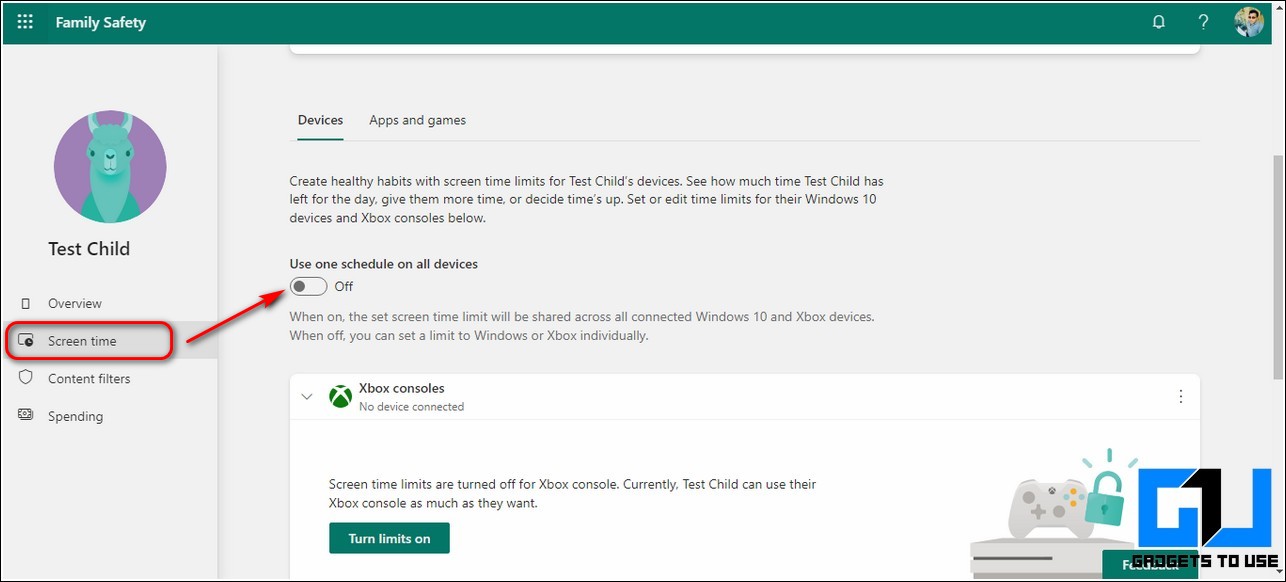The height and width of the screenshot is (582, 1286).
Task: Collapse the Xbox consoles section chevron
Action: point(307,397)
